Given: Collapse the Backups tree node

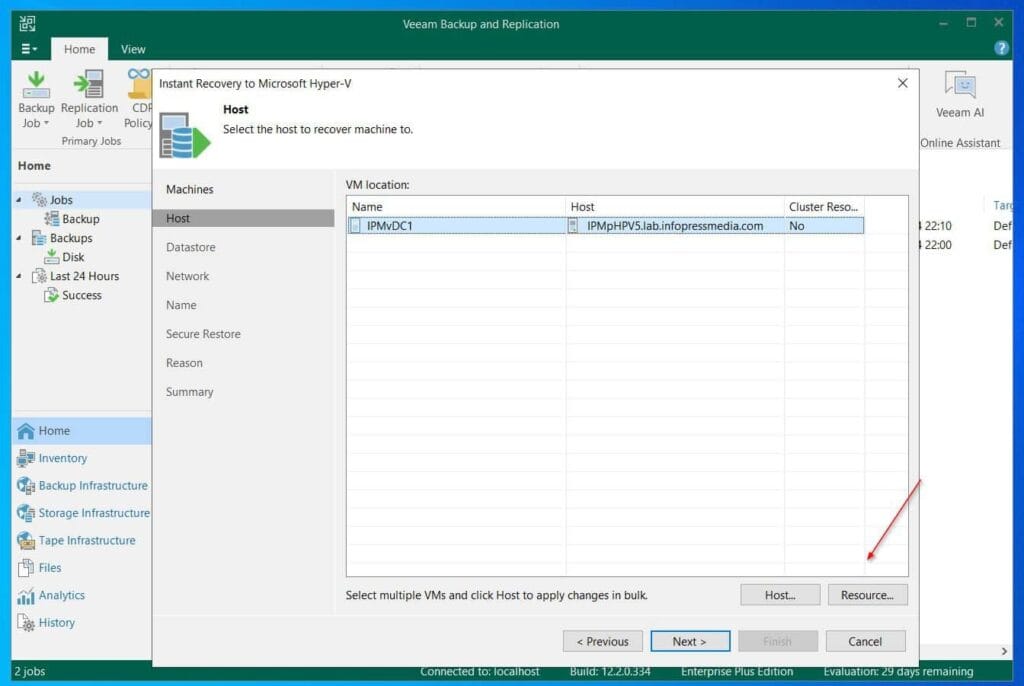Looking at the screenshot, I should 19,238.
